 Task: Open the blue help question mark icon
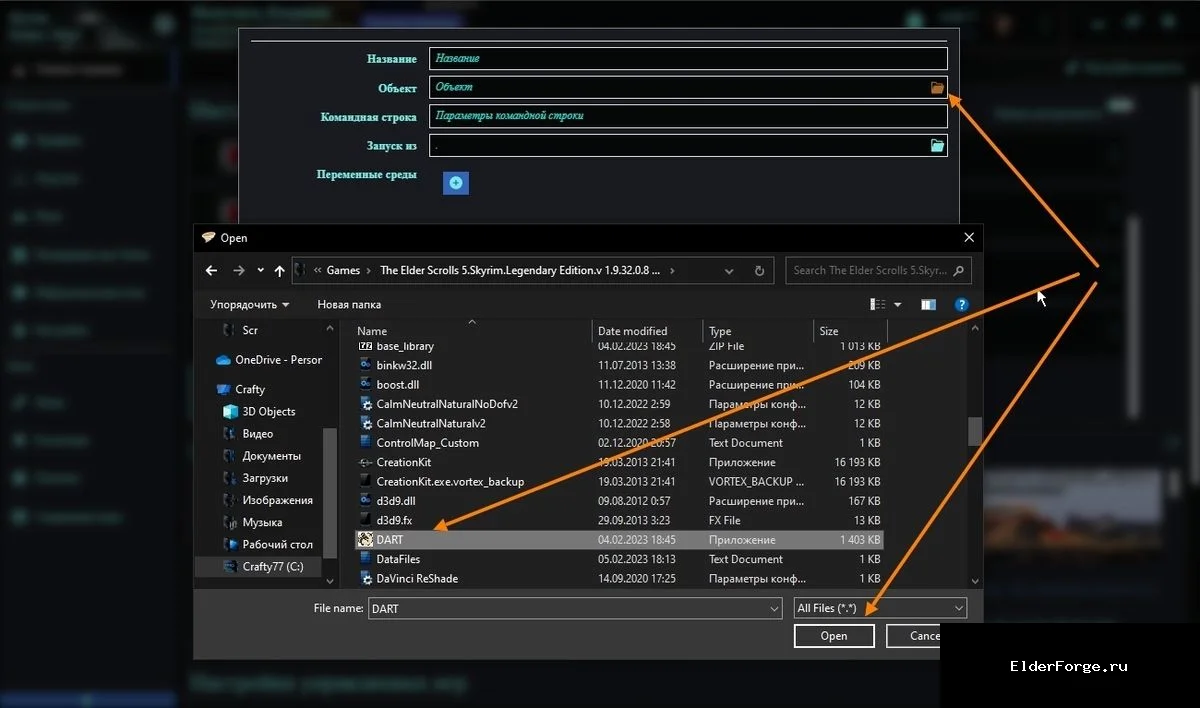pos(961,304)
